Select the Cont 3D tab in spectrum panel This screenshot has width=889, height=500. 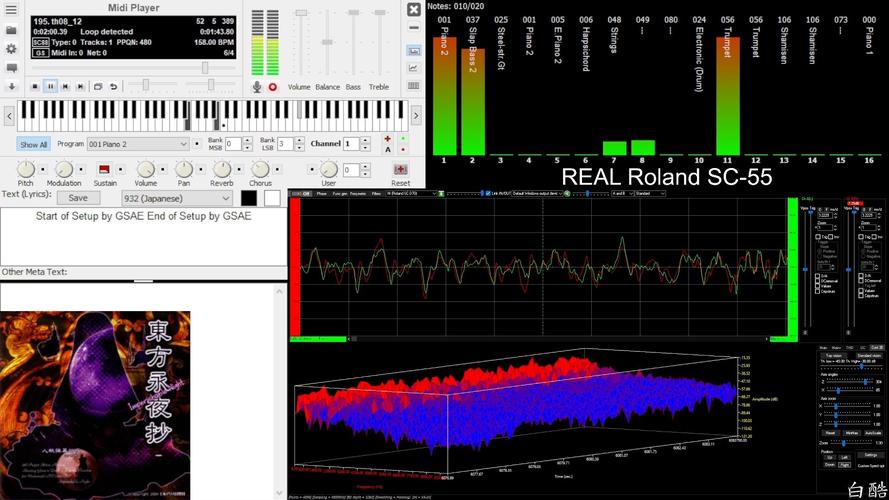tap(877, 348)
